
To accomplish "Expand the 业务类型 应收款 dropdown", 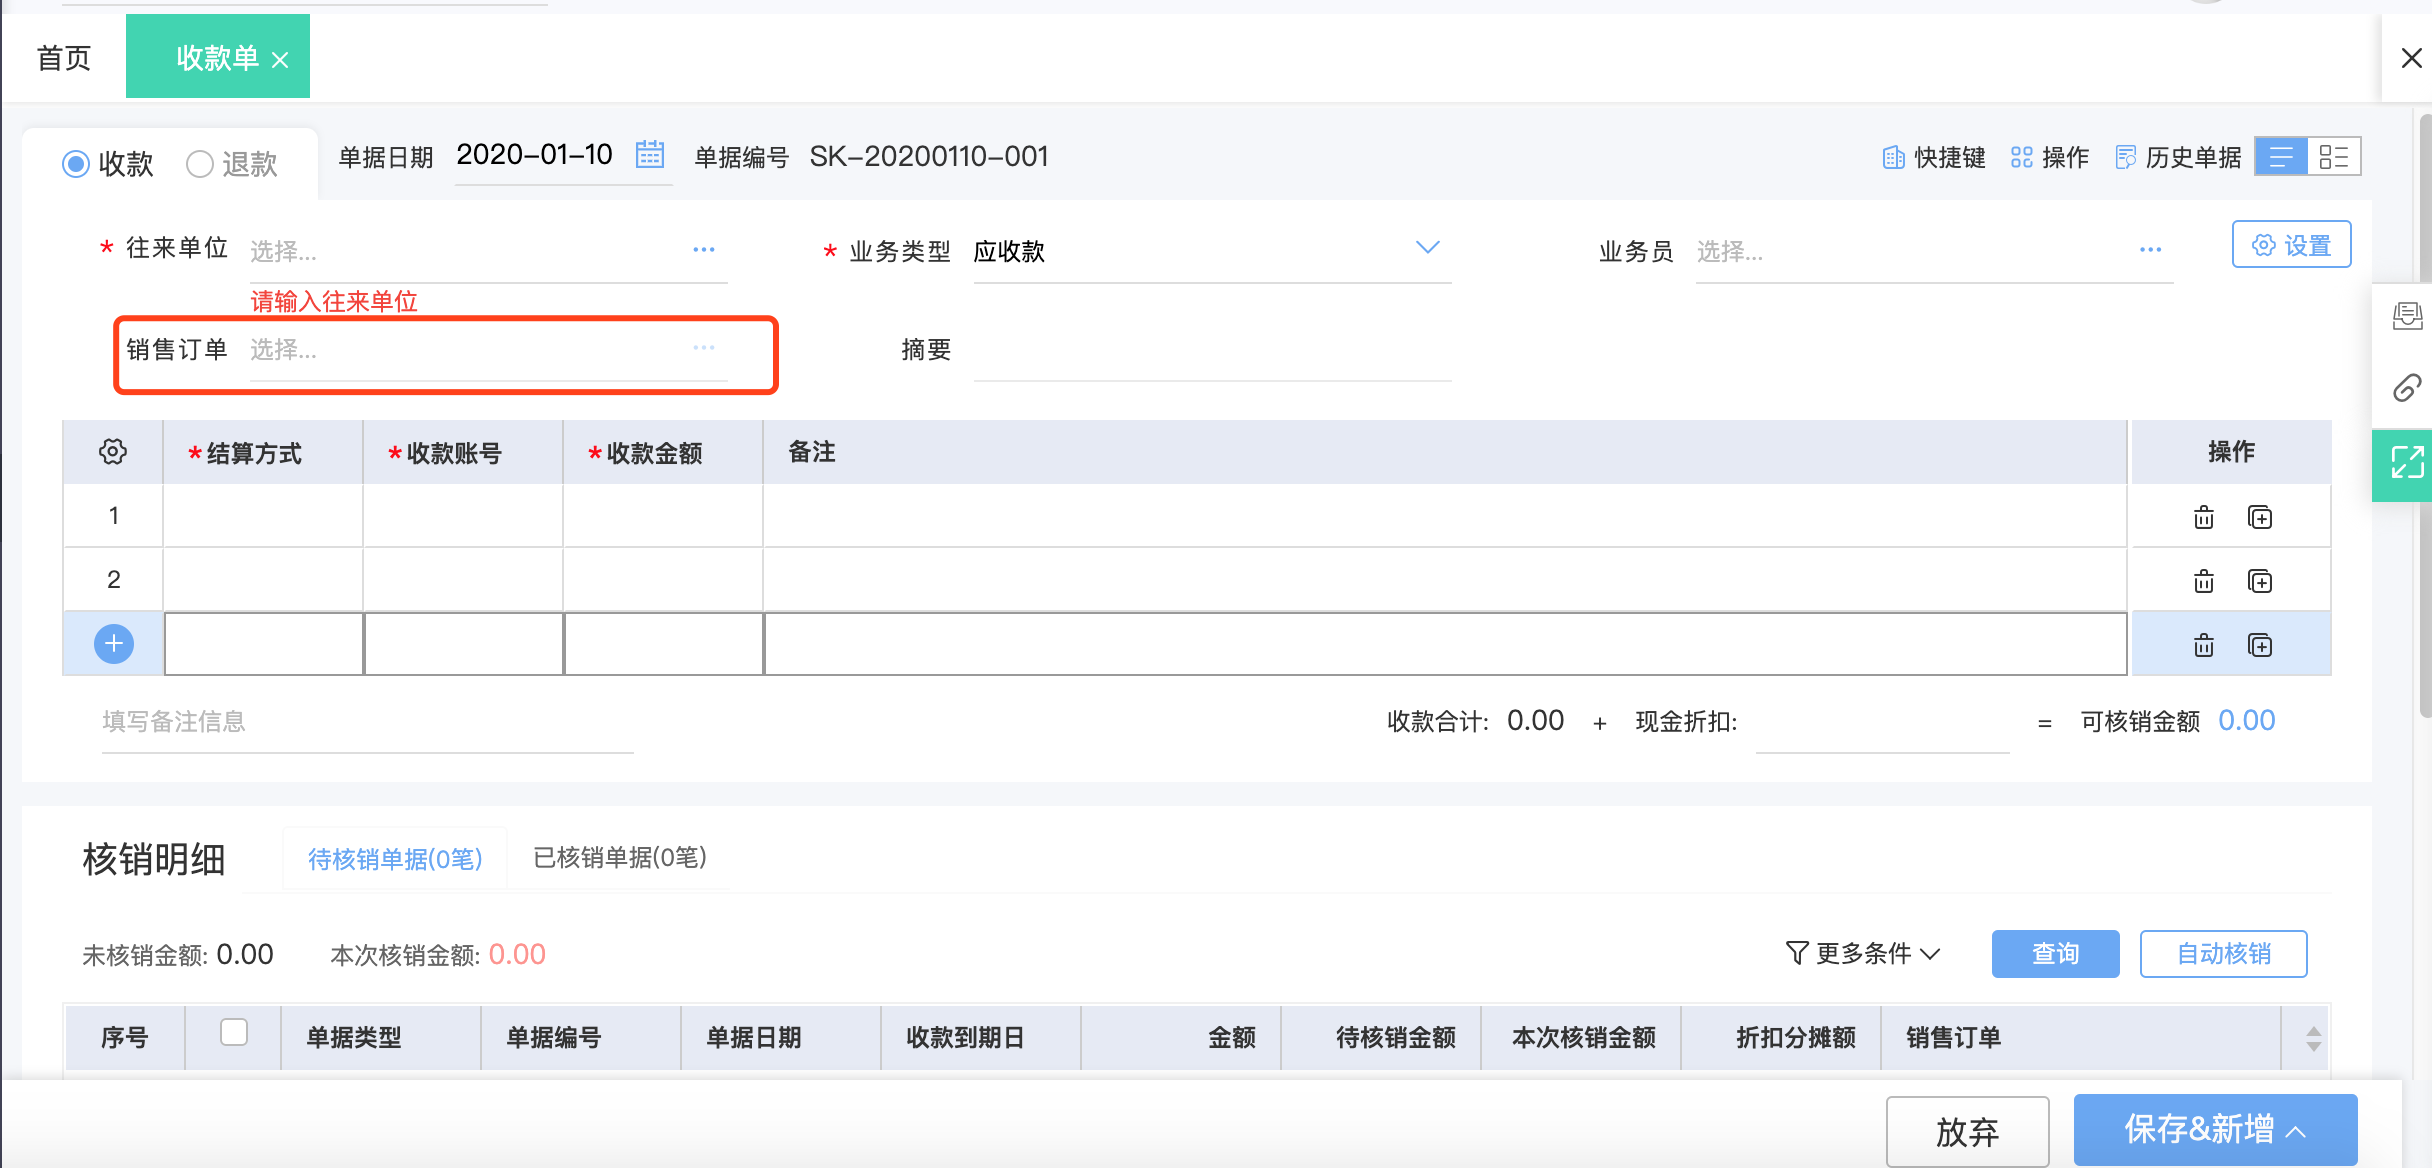I will click(1427, 250).
